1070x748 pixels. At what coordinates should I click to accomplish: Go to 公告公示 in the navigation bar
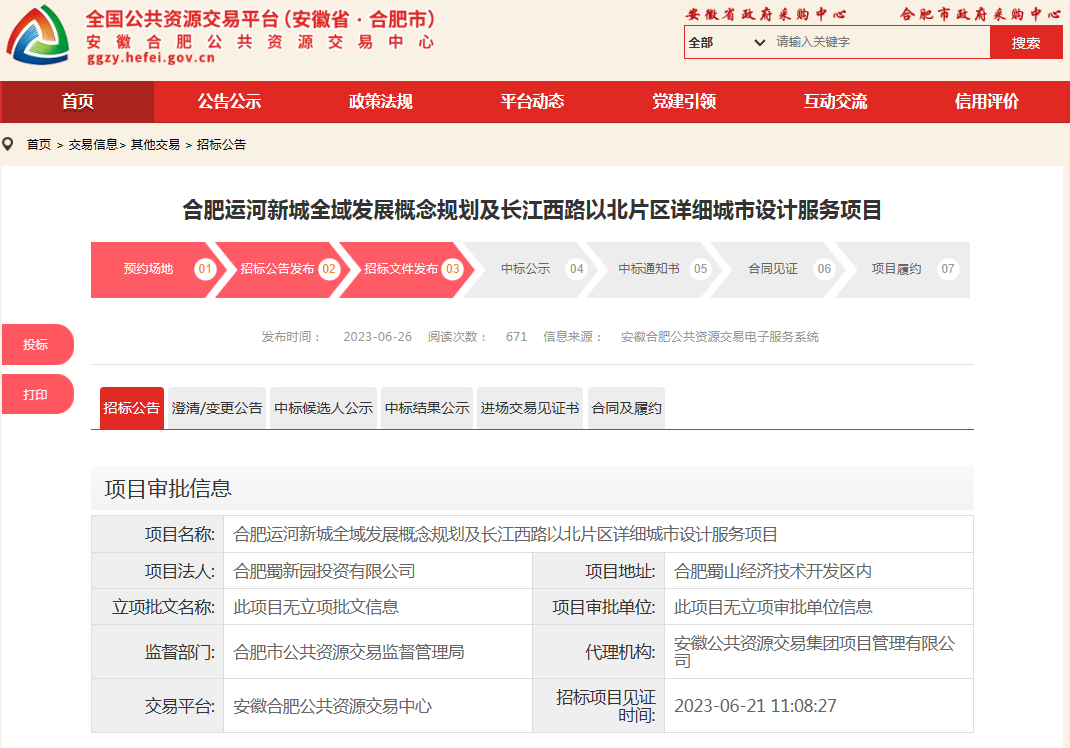(229, 101)
